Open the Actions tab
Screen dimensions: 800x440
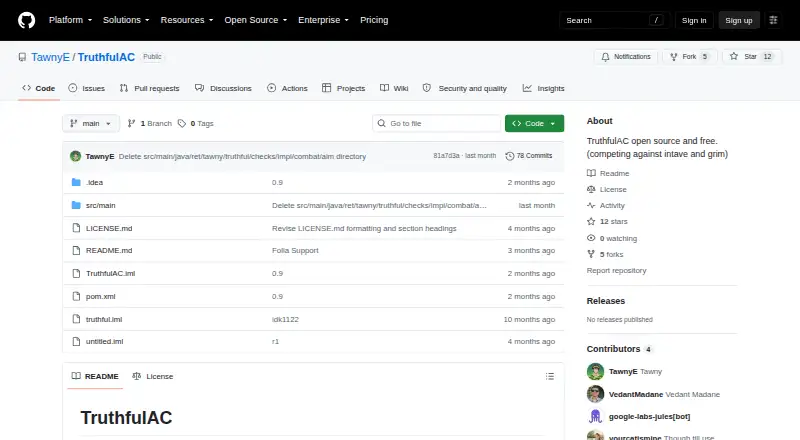click(x=287, y=88)
